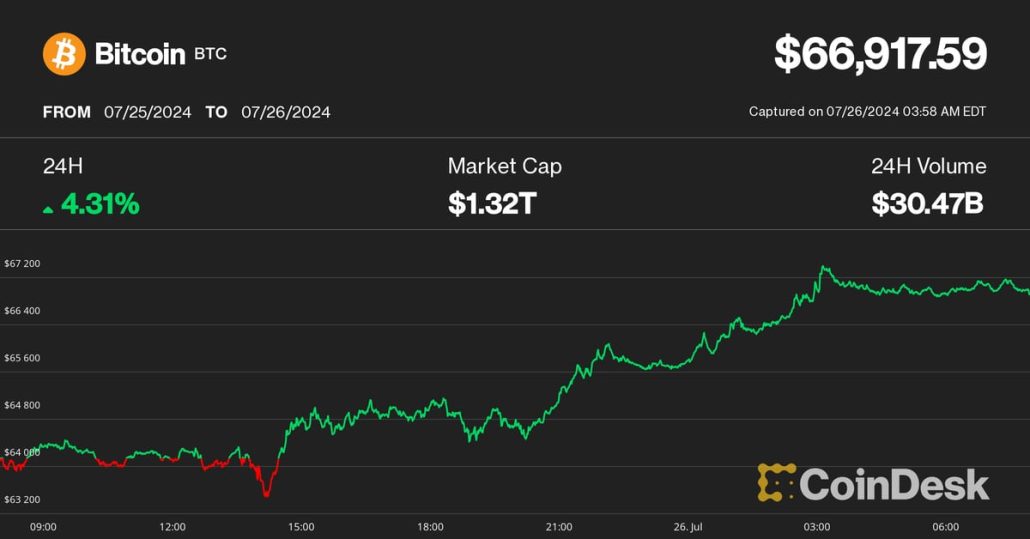Select the TO date 07/26/2024

point(286,112)
